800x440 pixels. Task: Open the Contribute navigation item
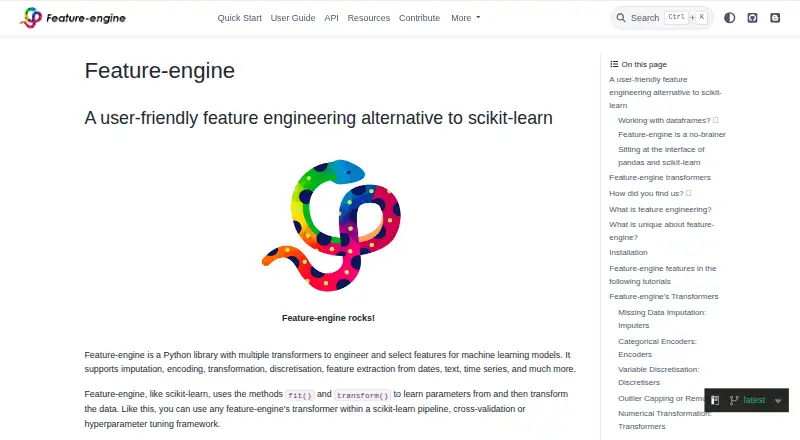click(419, 18)
